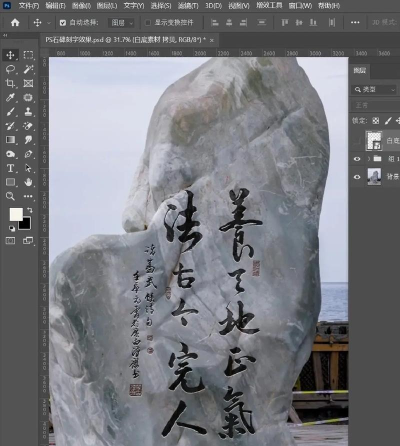Toggle the 自动选择 checkbox
The height and width of the screenshot is (446, 400).
[63, 23]
